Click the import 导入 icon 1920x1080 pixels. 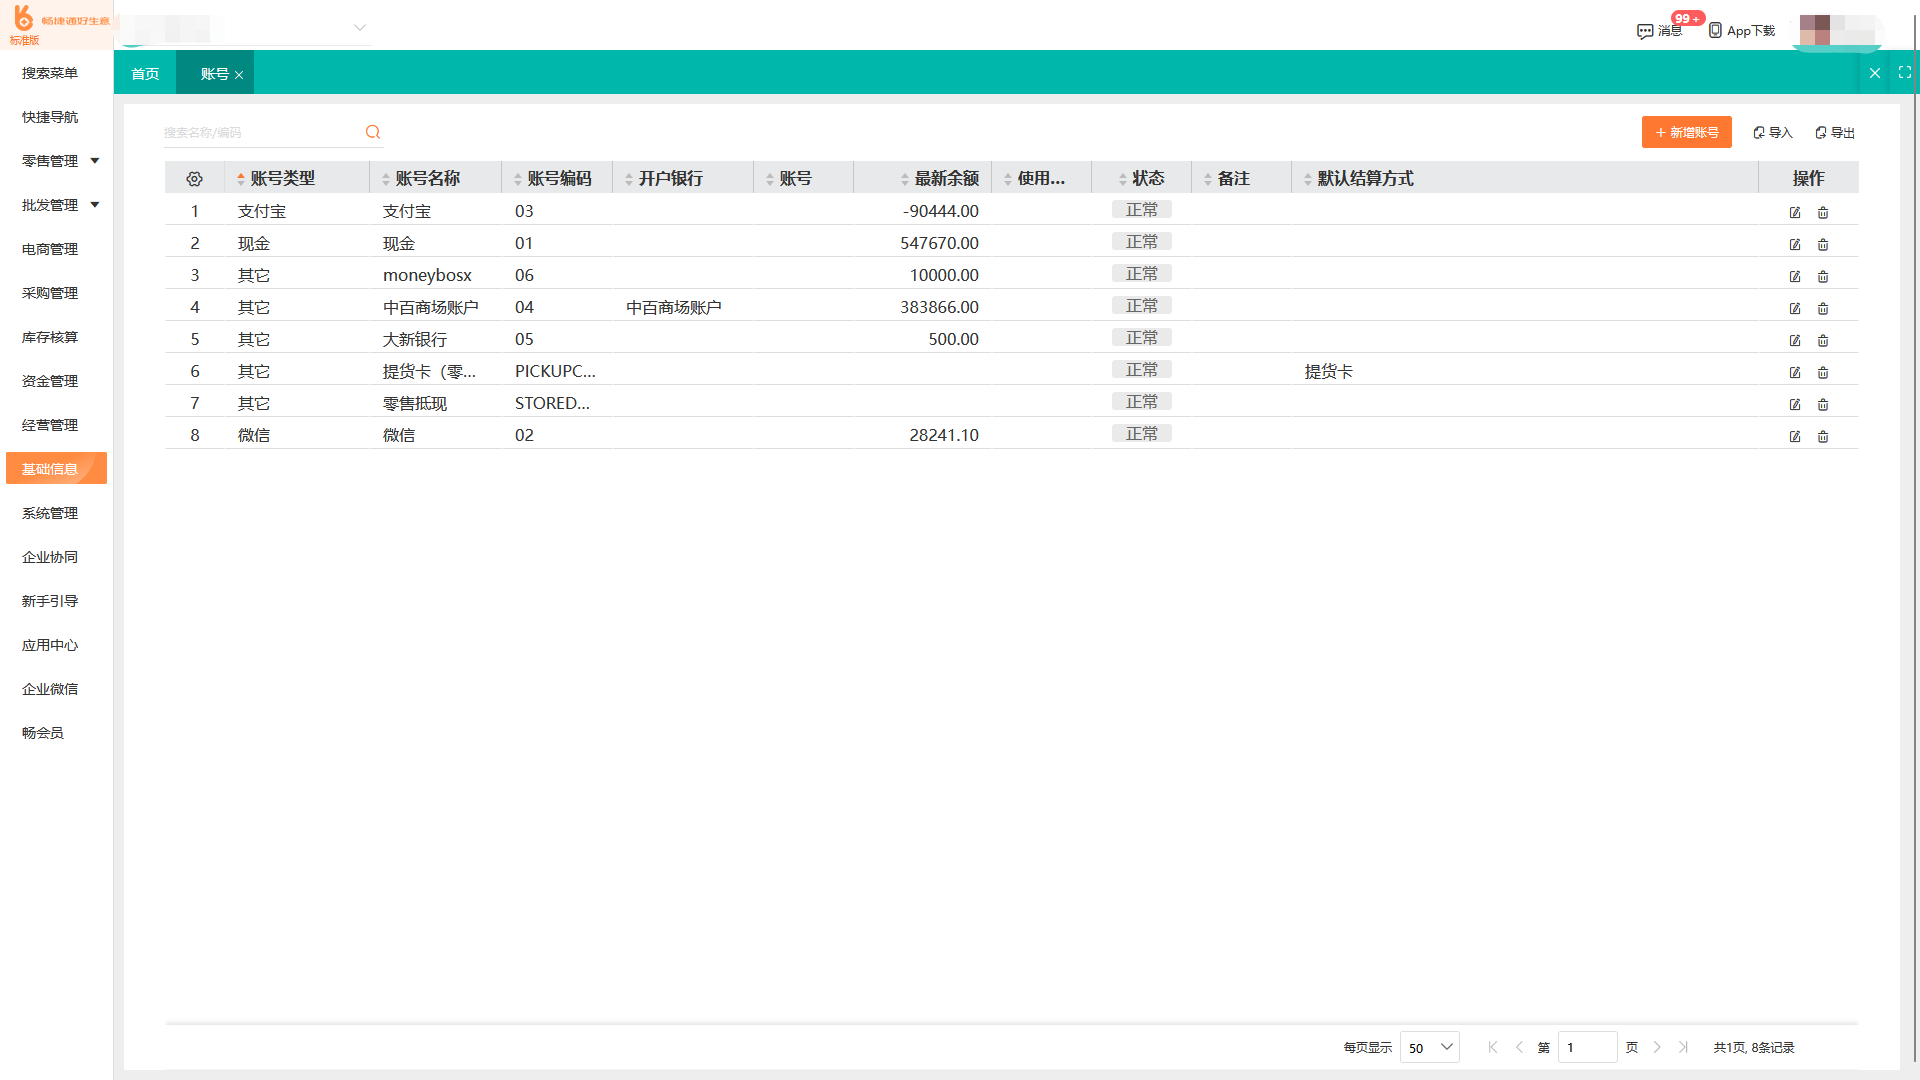1774,132
